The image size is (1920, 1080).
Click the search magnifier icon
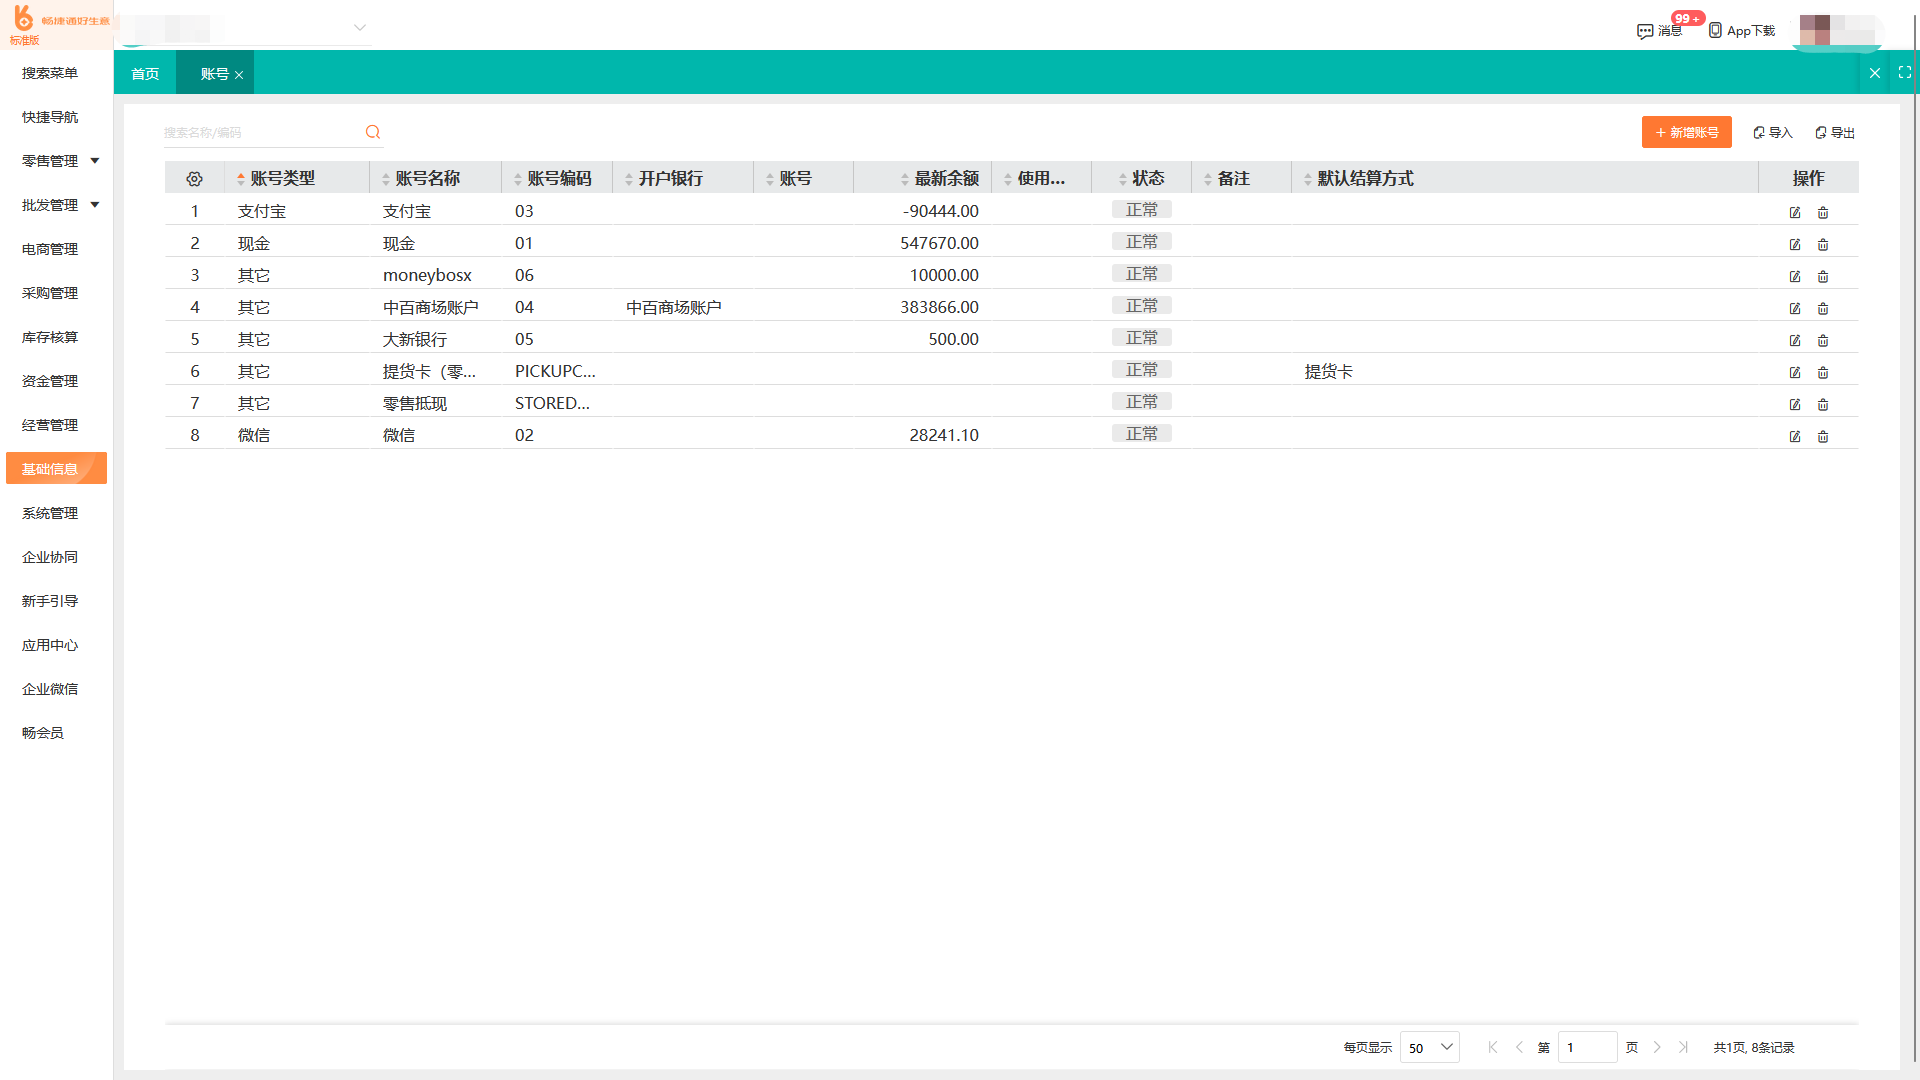373,132
